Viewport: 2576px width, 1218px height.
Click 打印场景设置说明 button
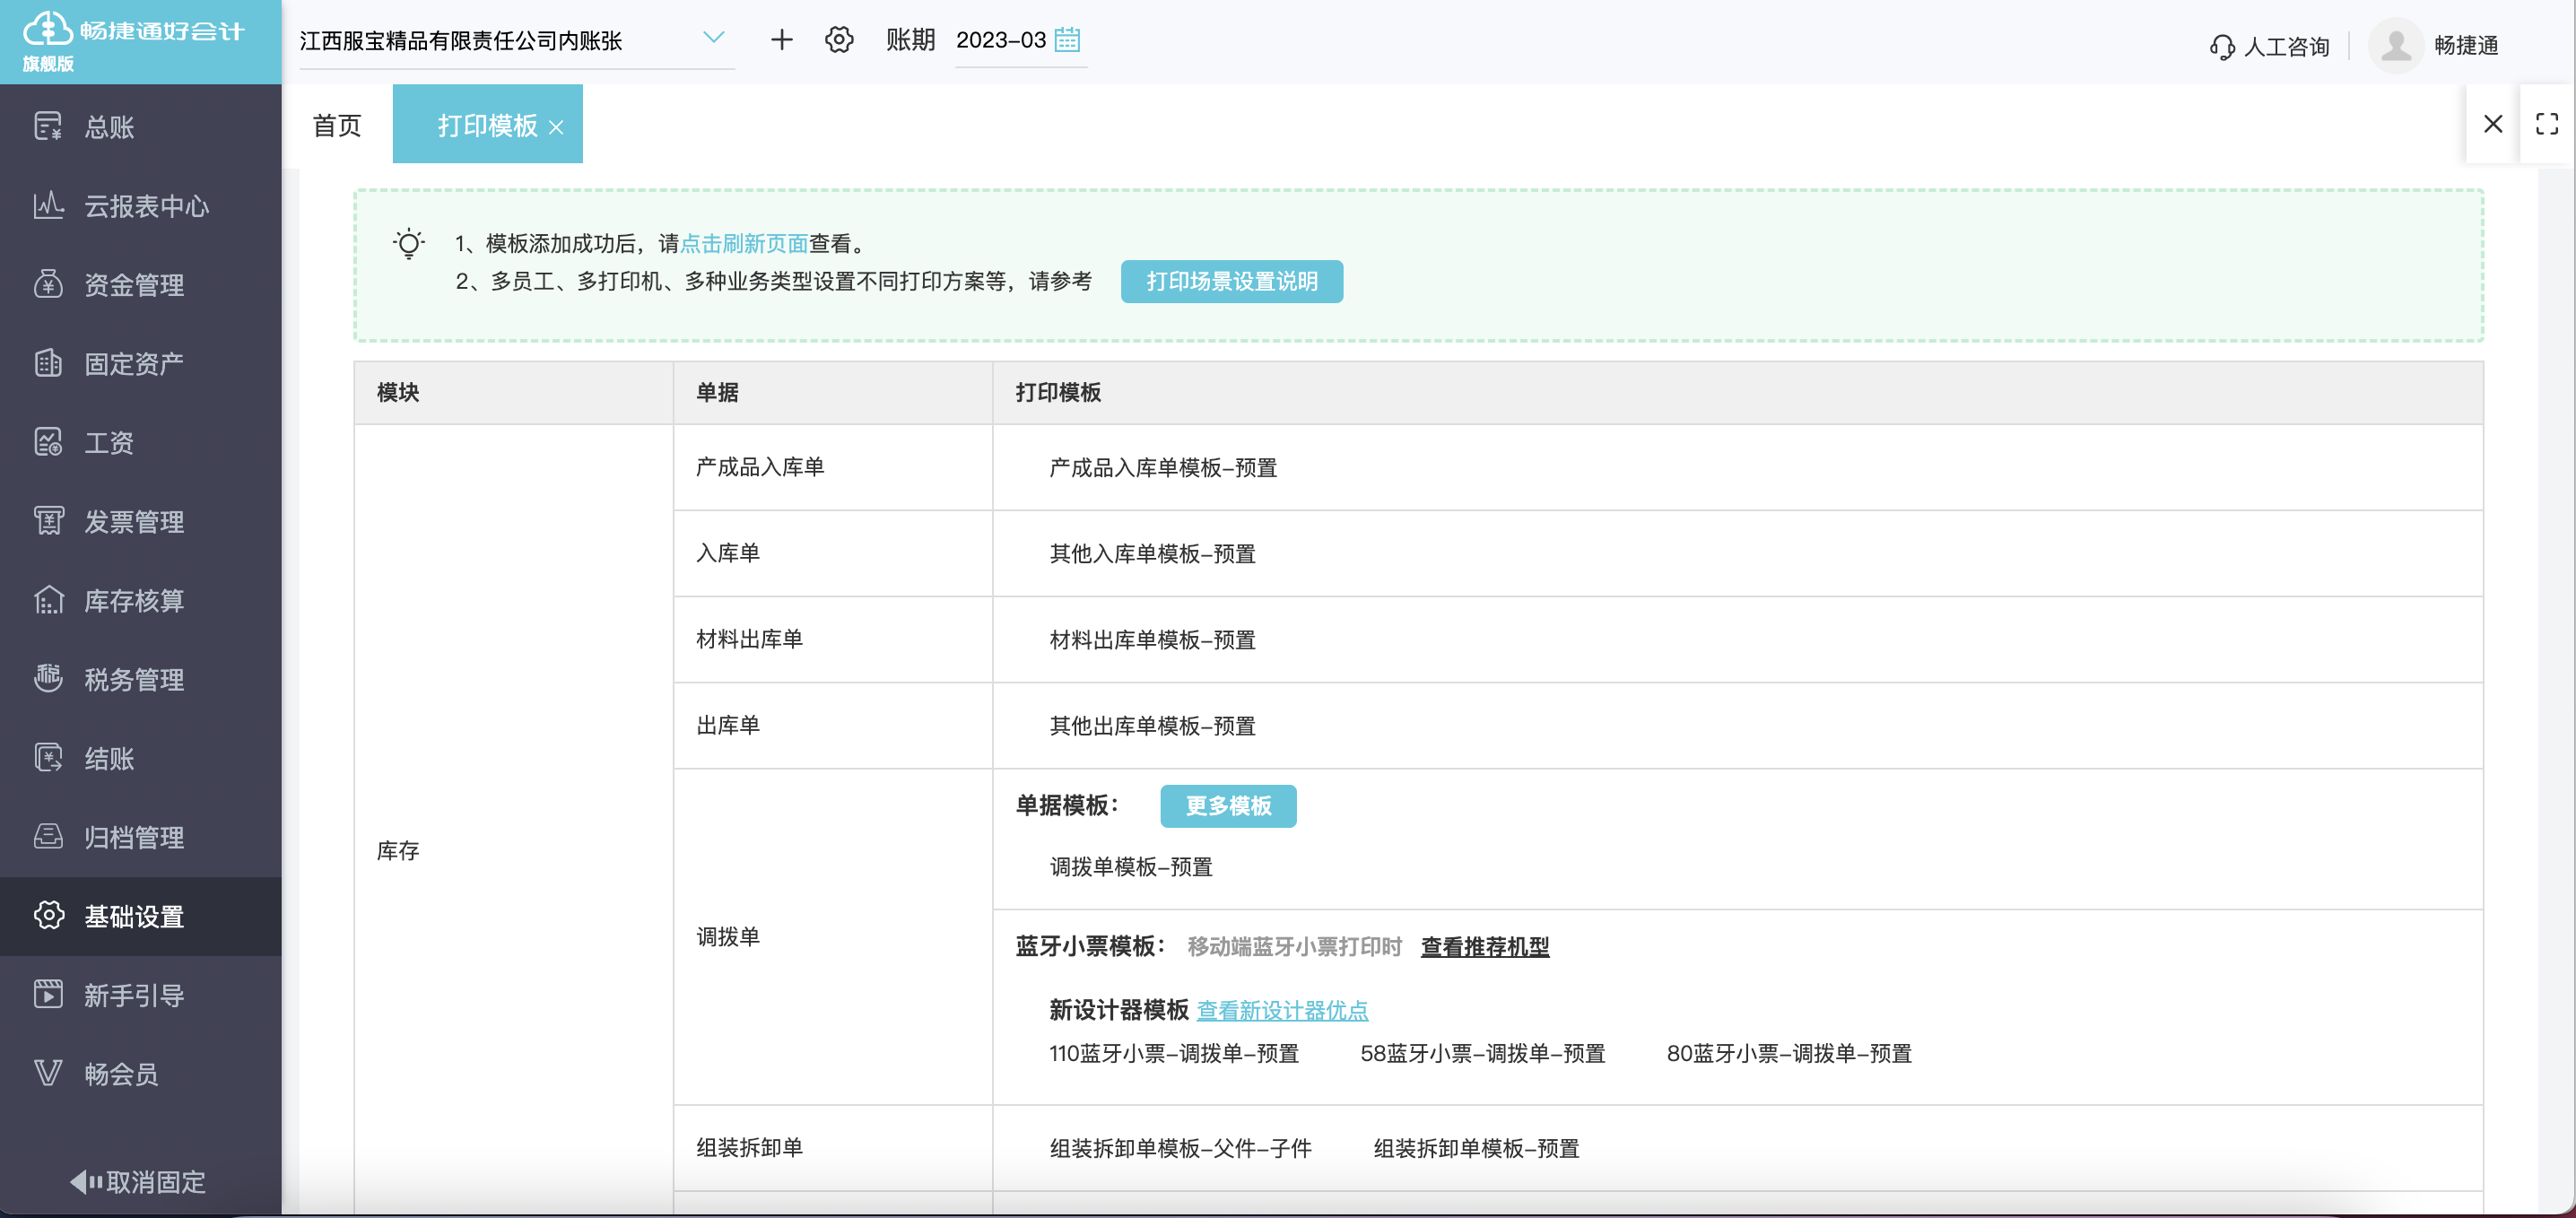click(x=1231, y=281)
